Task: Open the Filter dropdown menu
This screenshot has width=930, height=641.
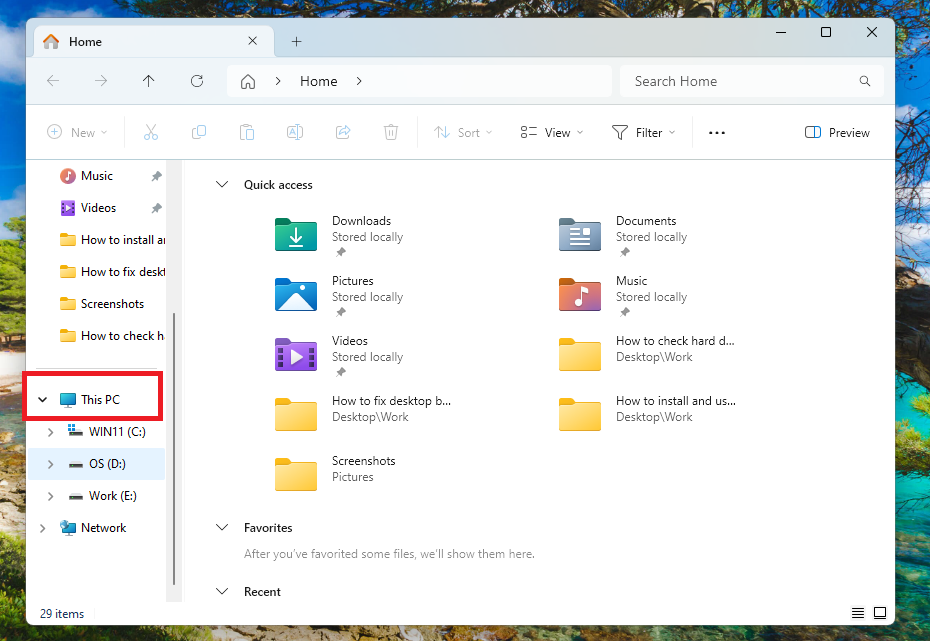Action: [x=644, y=132]
